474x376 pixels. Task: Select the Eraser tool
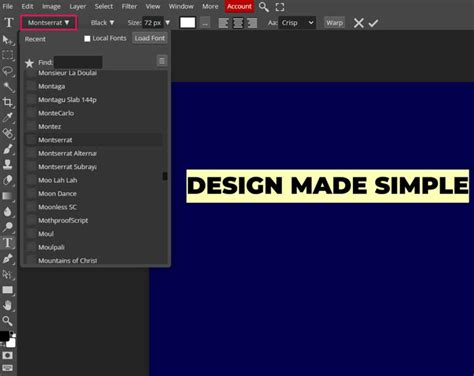(7, 180)
